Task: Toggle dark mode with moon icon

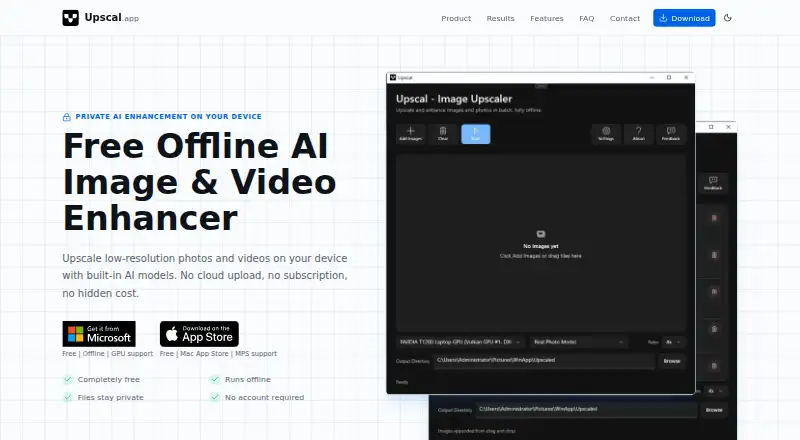Action: point(728,18)
